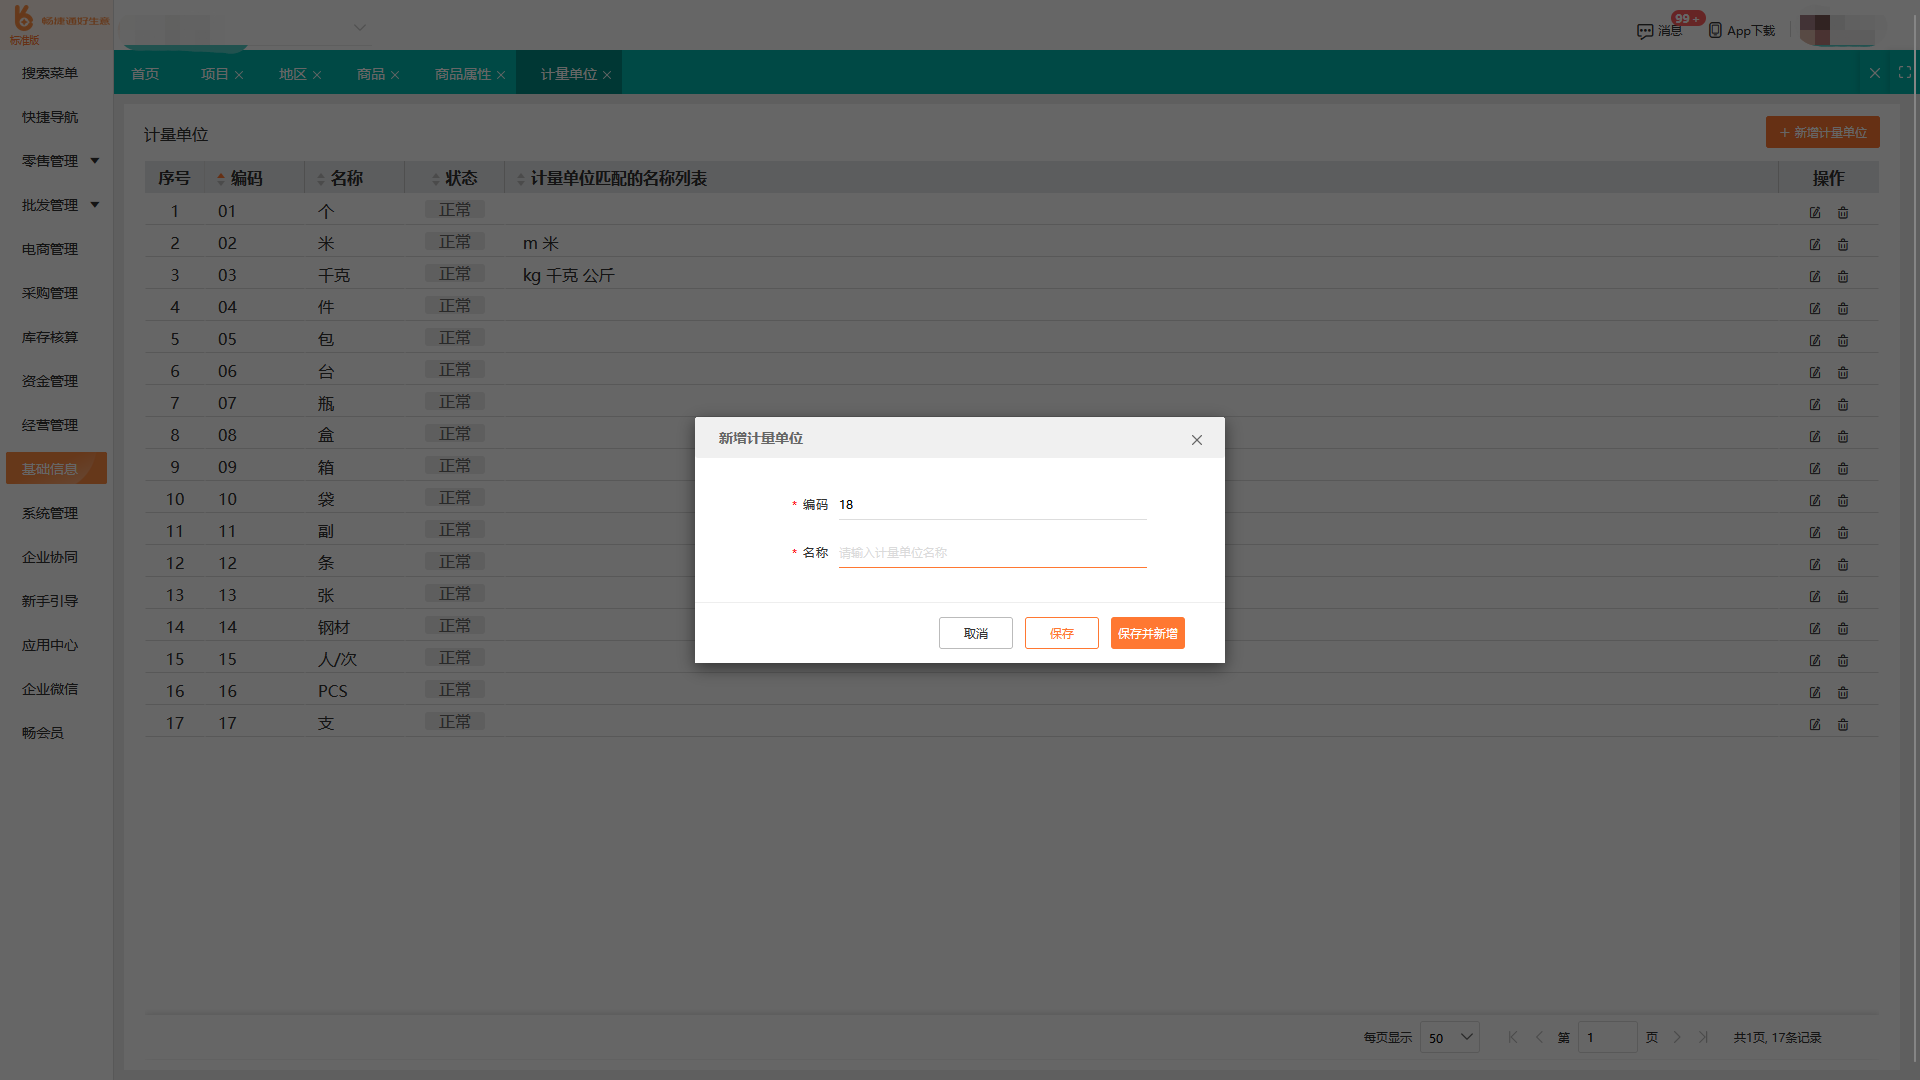This screenshot has height=1080, width=1920.
Task: Click the close X icon on dialog
Action: [x=1197, y=439]
